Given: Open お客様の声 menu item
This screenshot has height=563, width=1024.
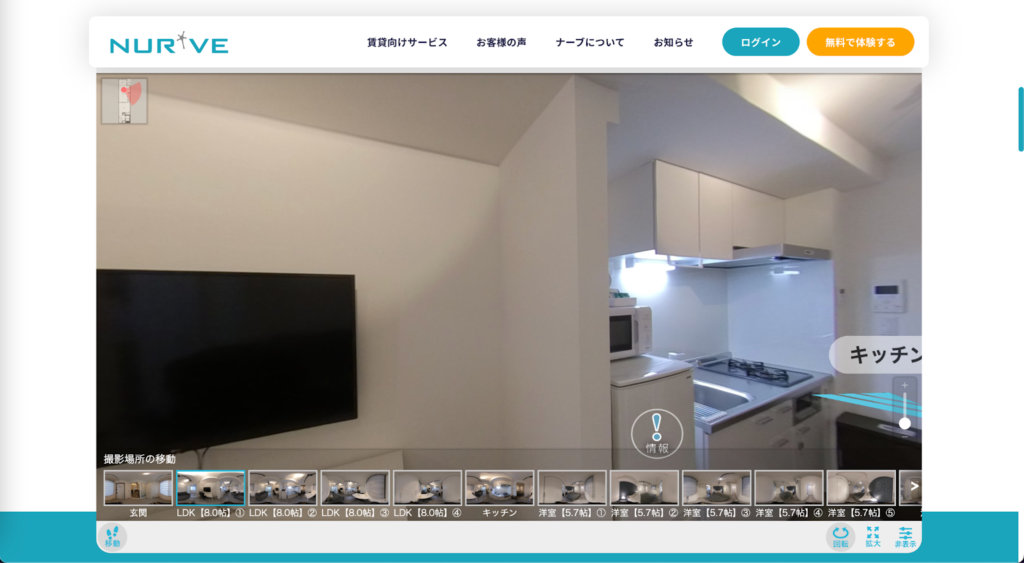Looking at the screenshot, I should (501, 43).
